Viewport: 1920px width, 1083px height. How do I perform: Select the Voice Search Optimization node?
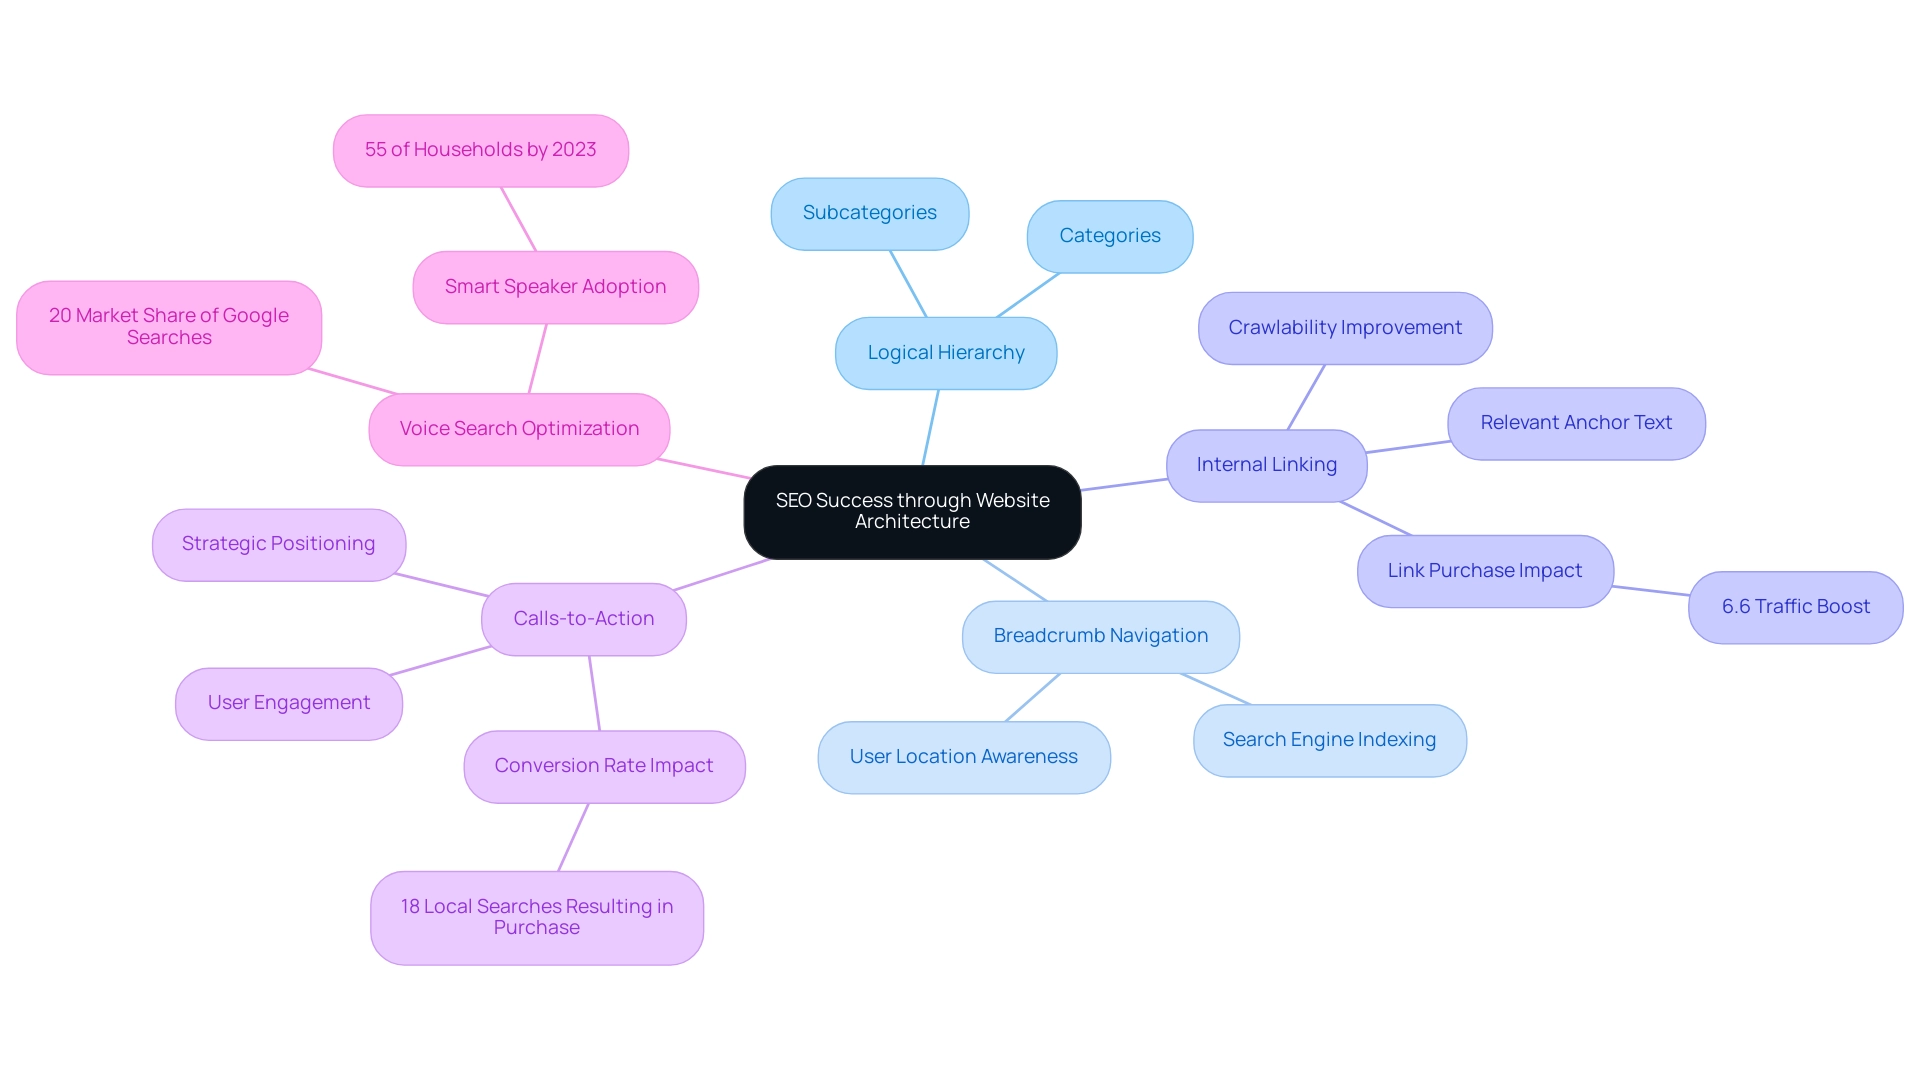tap(518, 427)
